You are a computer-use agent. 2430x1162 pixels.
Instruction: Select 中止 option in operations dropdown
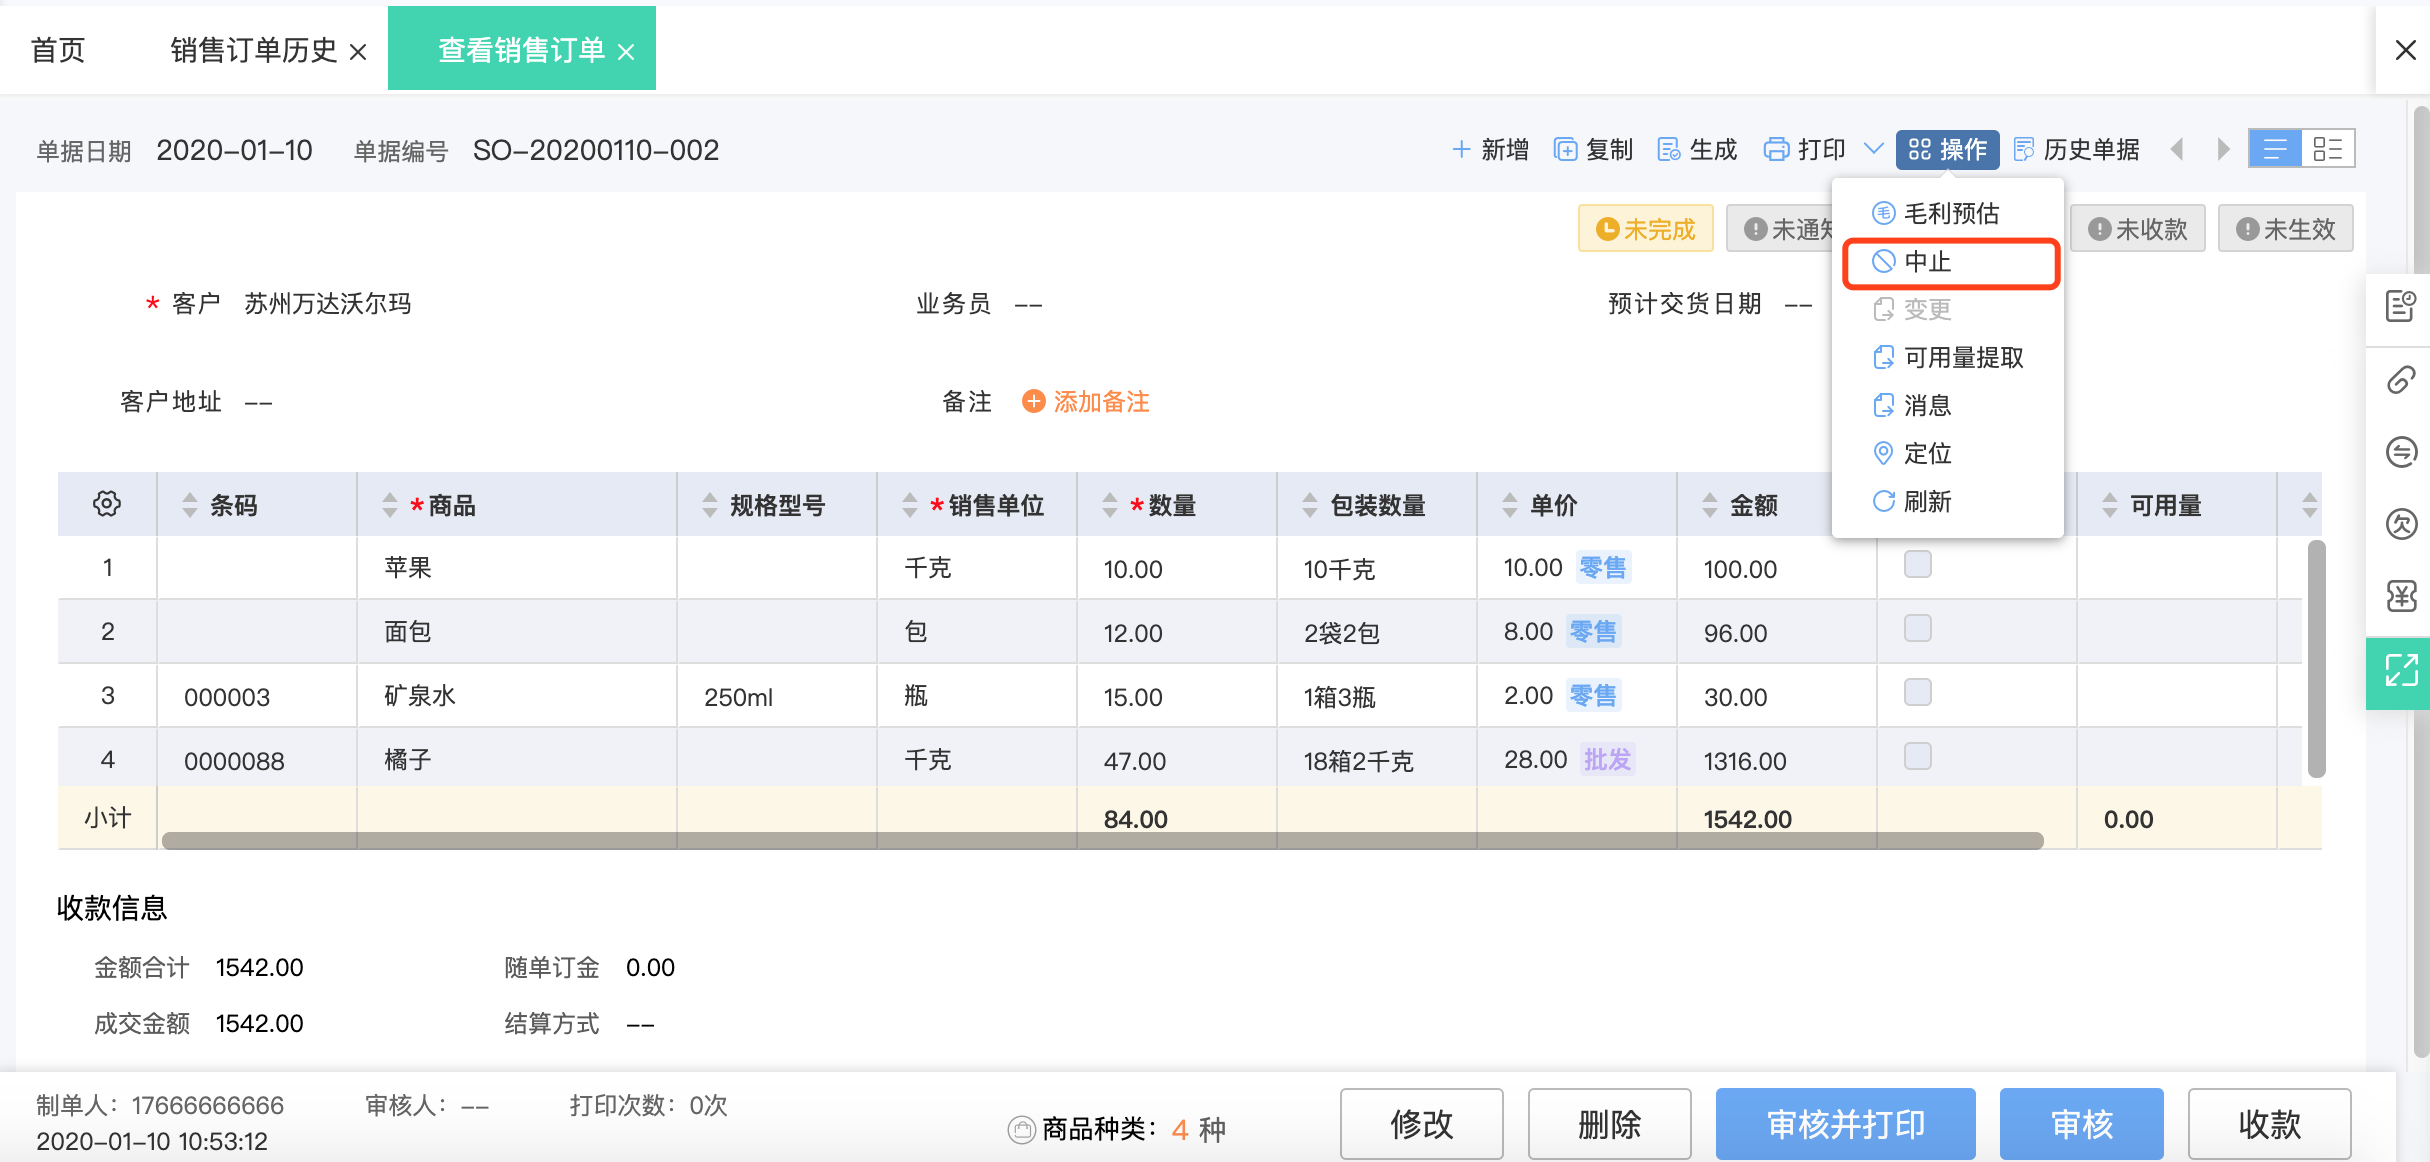(x=1950, y=263)
